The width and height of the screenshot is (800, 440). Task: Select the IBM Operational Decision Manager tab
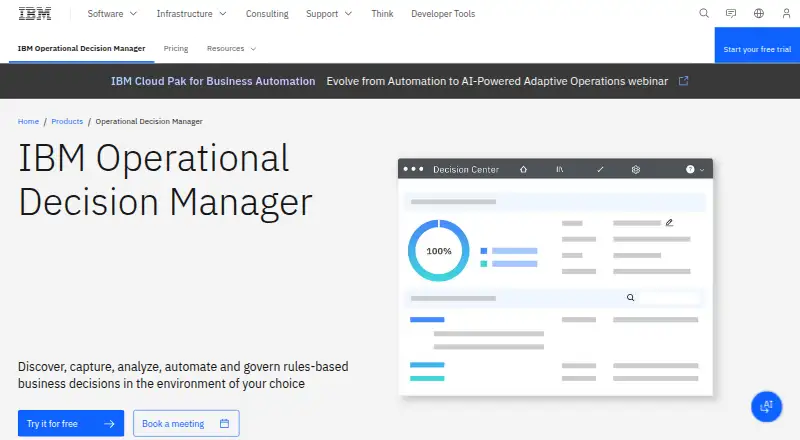point(82,48)
